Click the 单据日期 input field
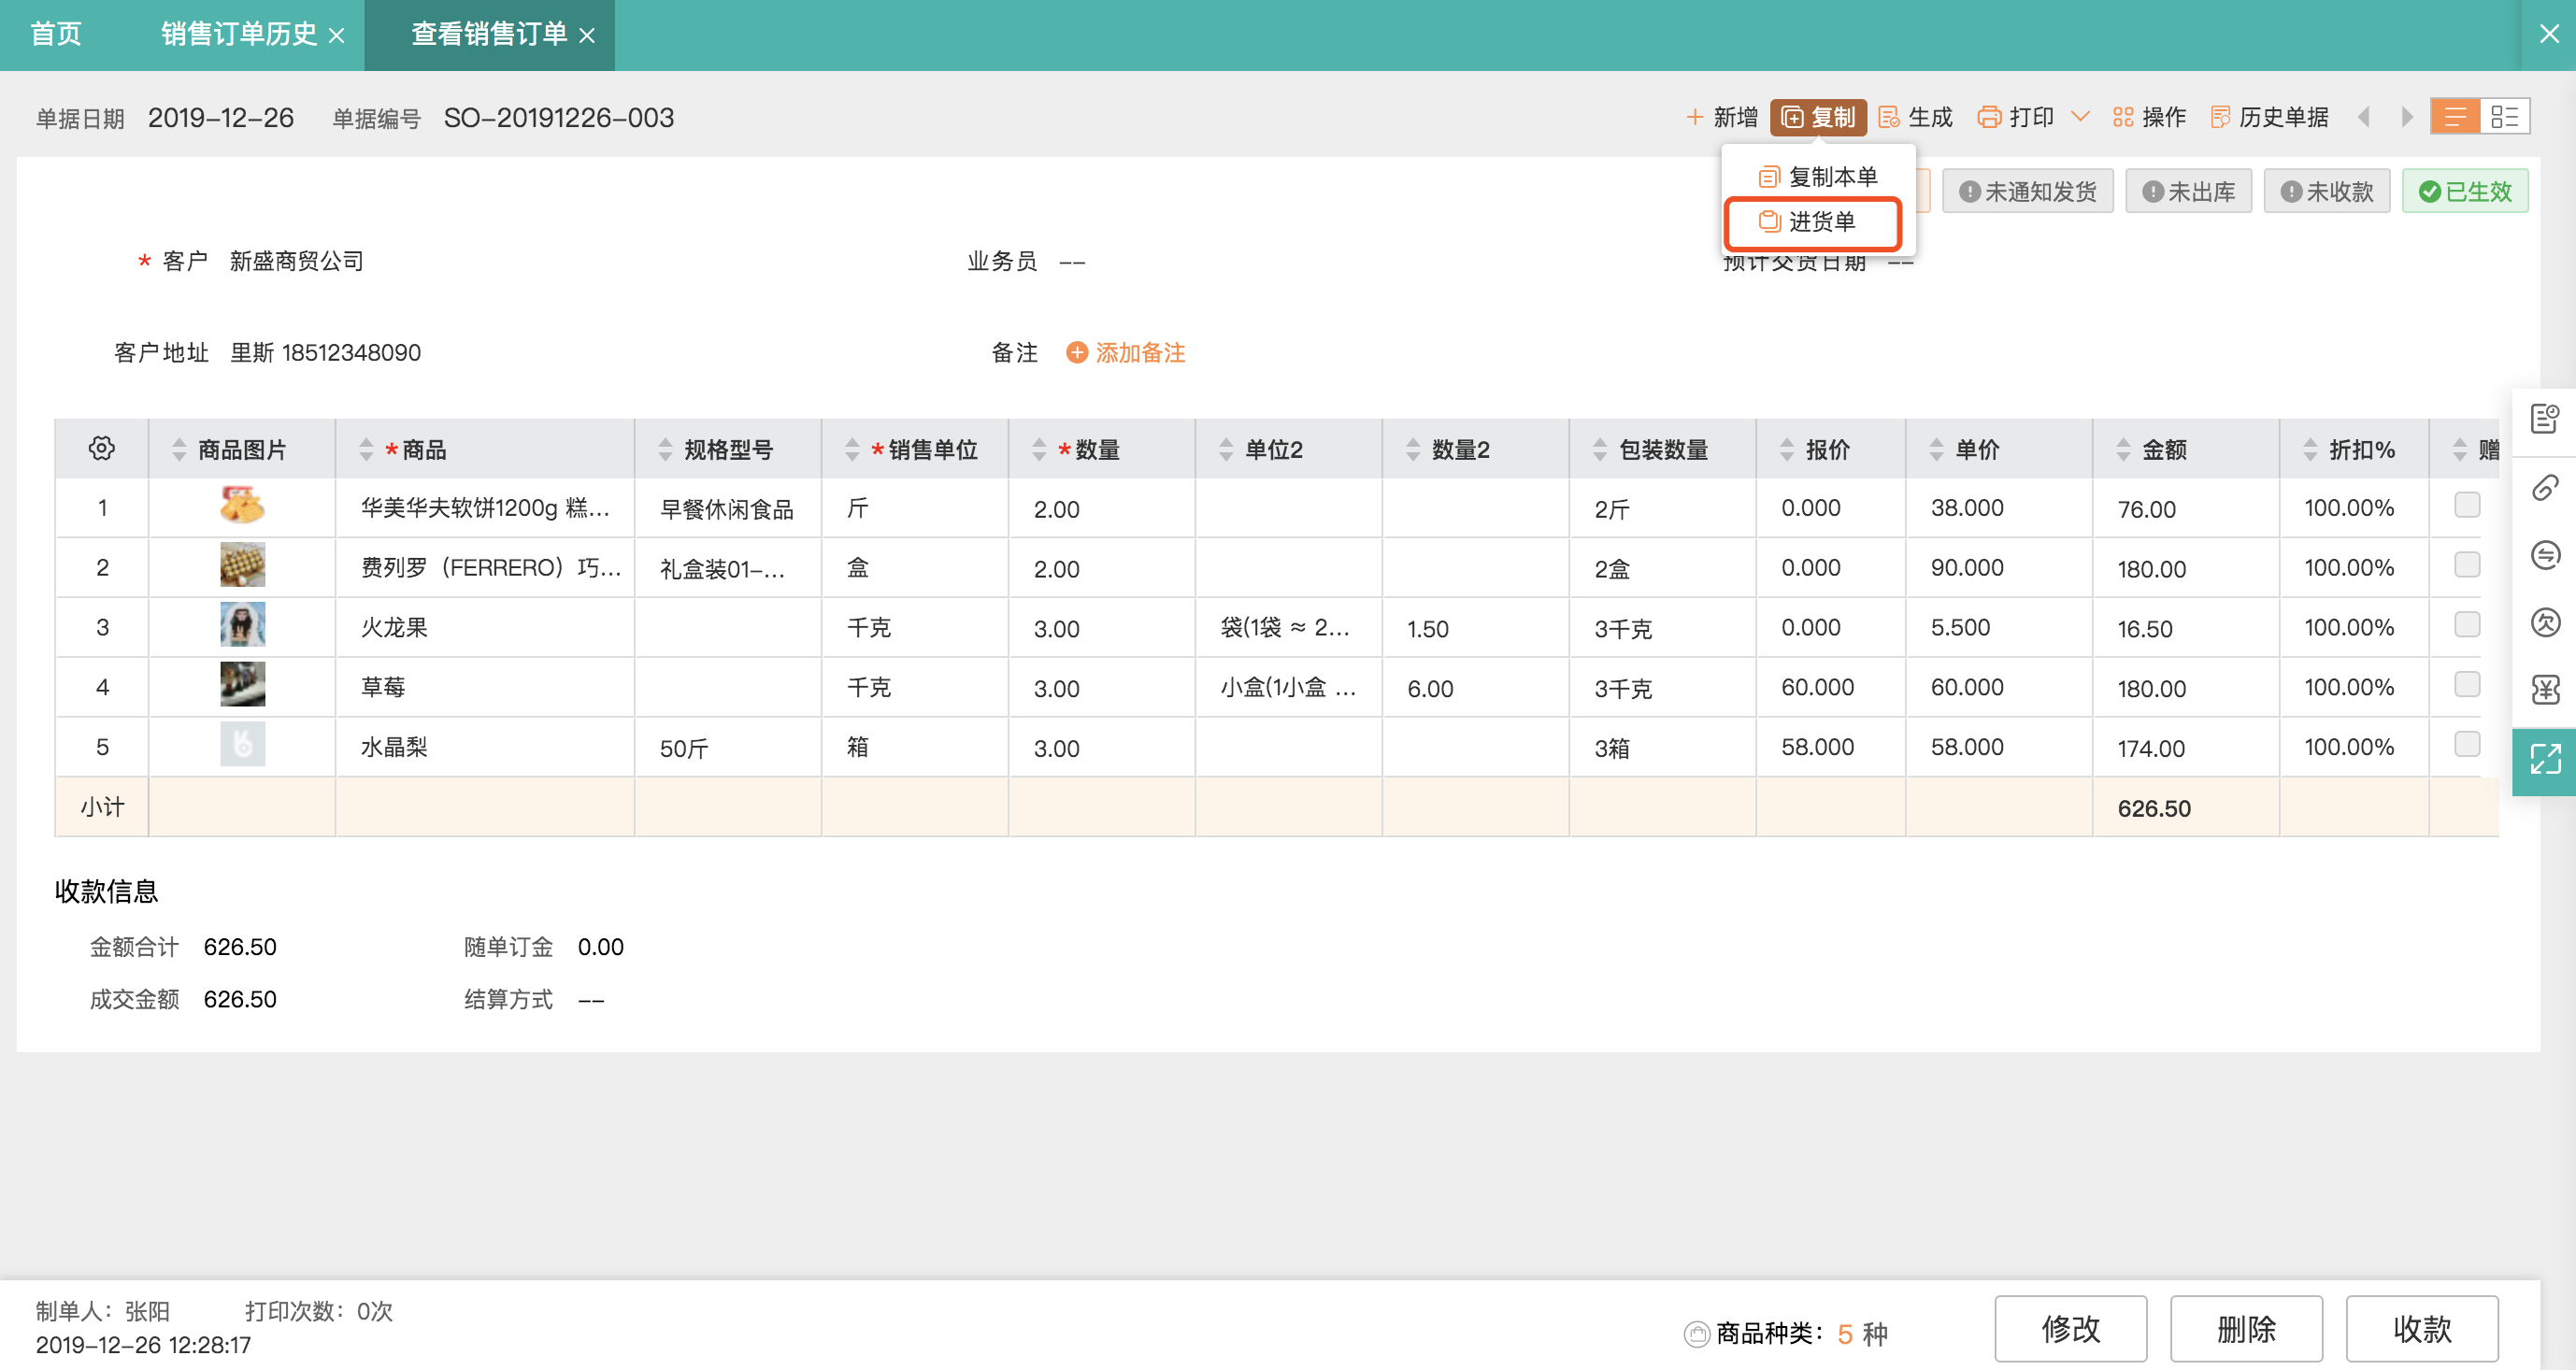 tap(218, 116)
